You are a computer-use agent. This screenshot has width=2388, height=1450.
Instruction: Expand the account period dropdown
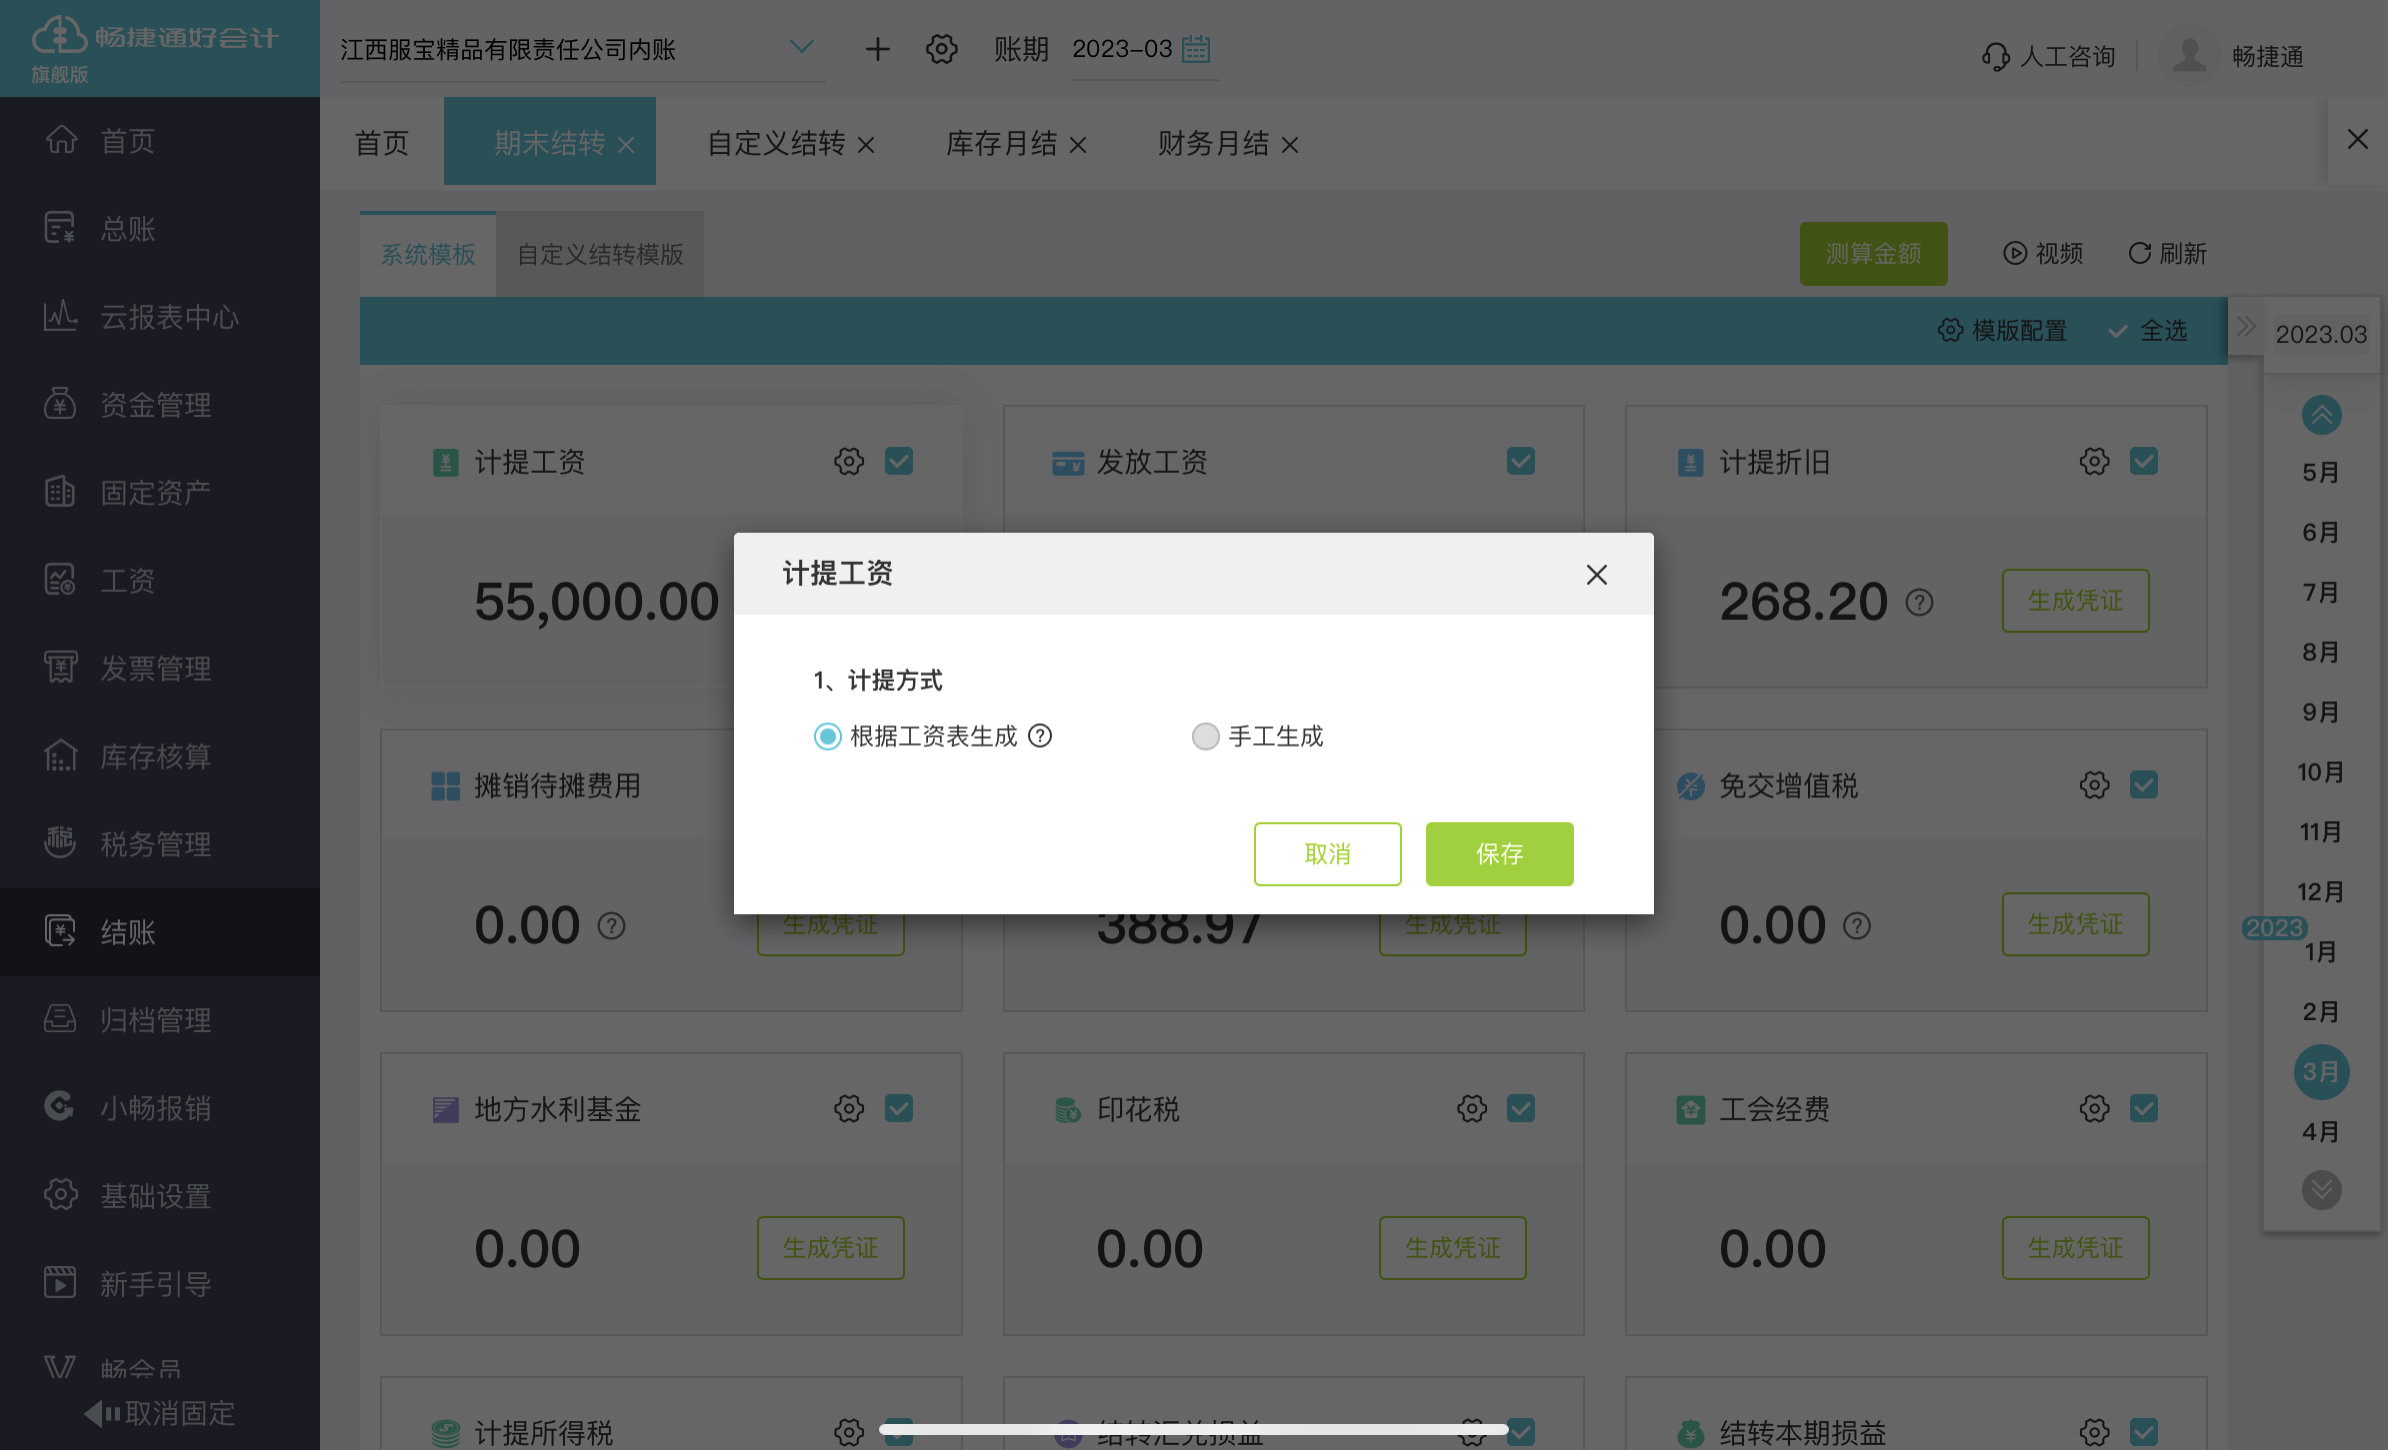coord(1196,48)
